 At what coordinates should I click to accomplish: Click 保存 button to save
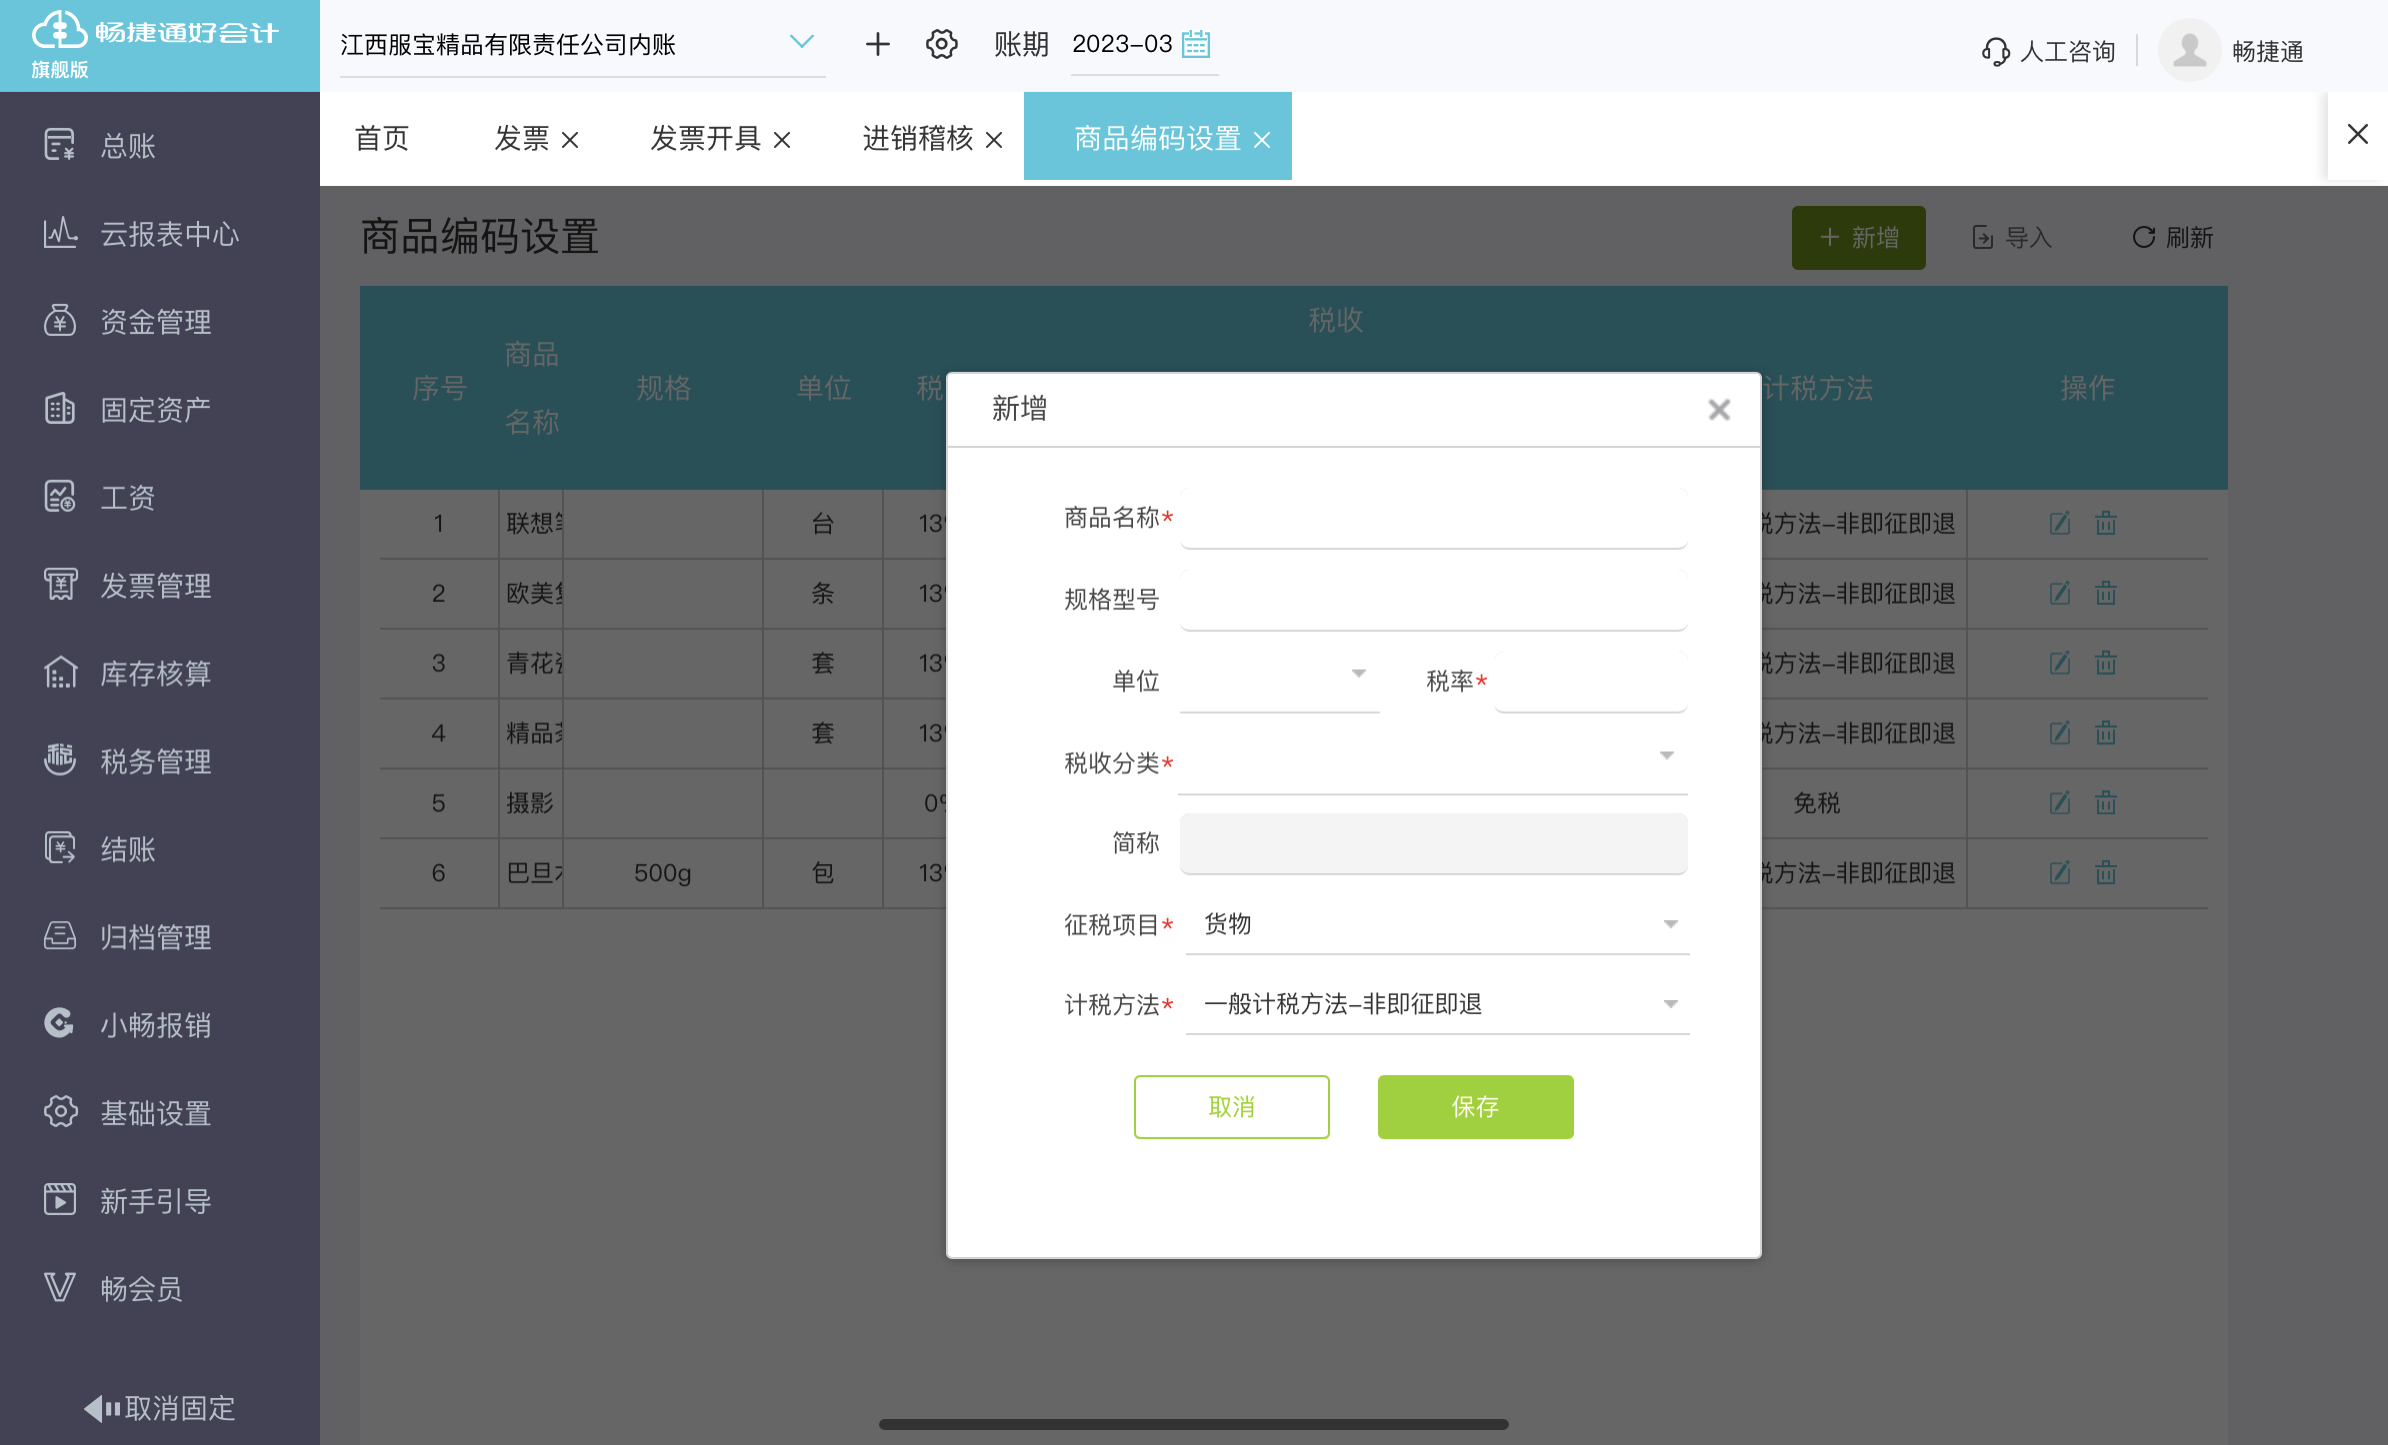1474,1106
